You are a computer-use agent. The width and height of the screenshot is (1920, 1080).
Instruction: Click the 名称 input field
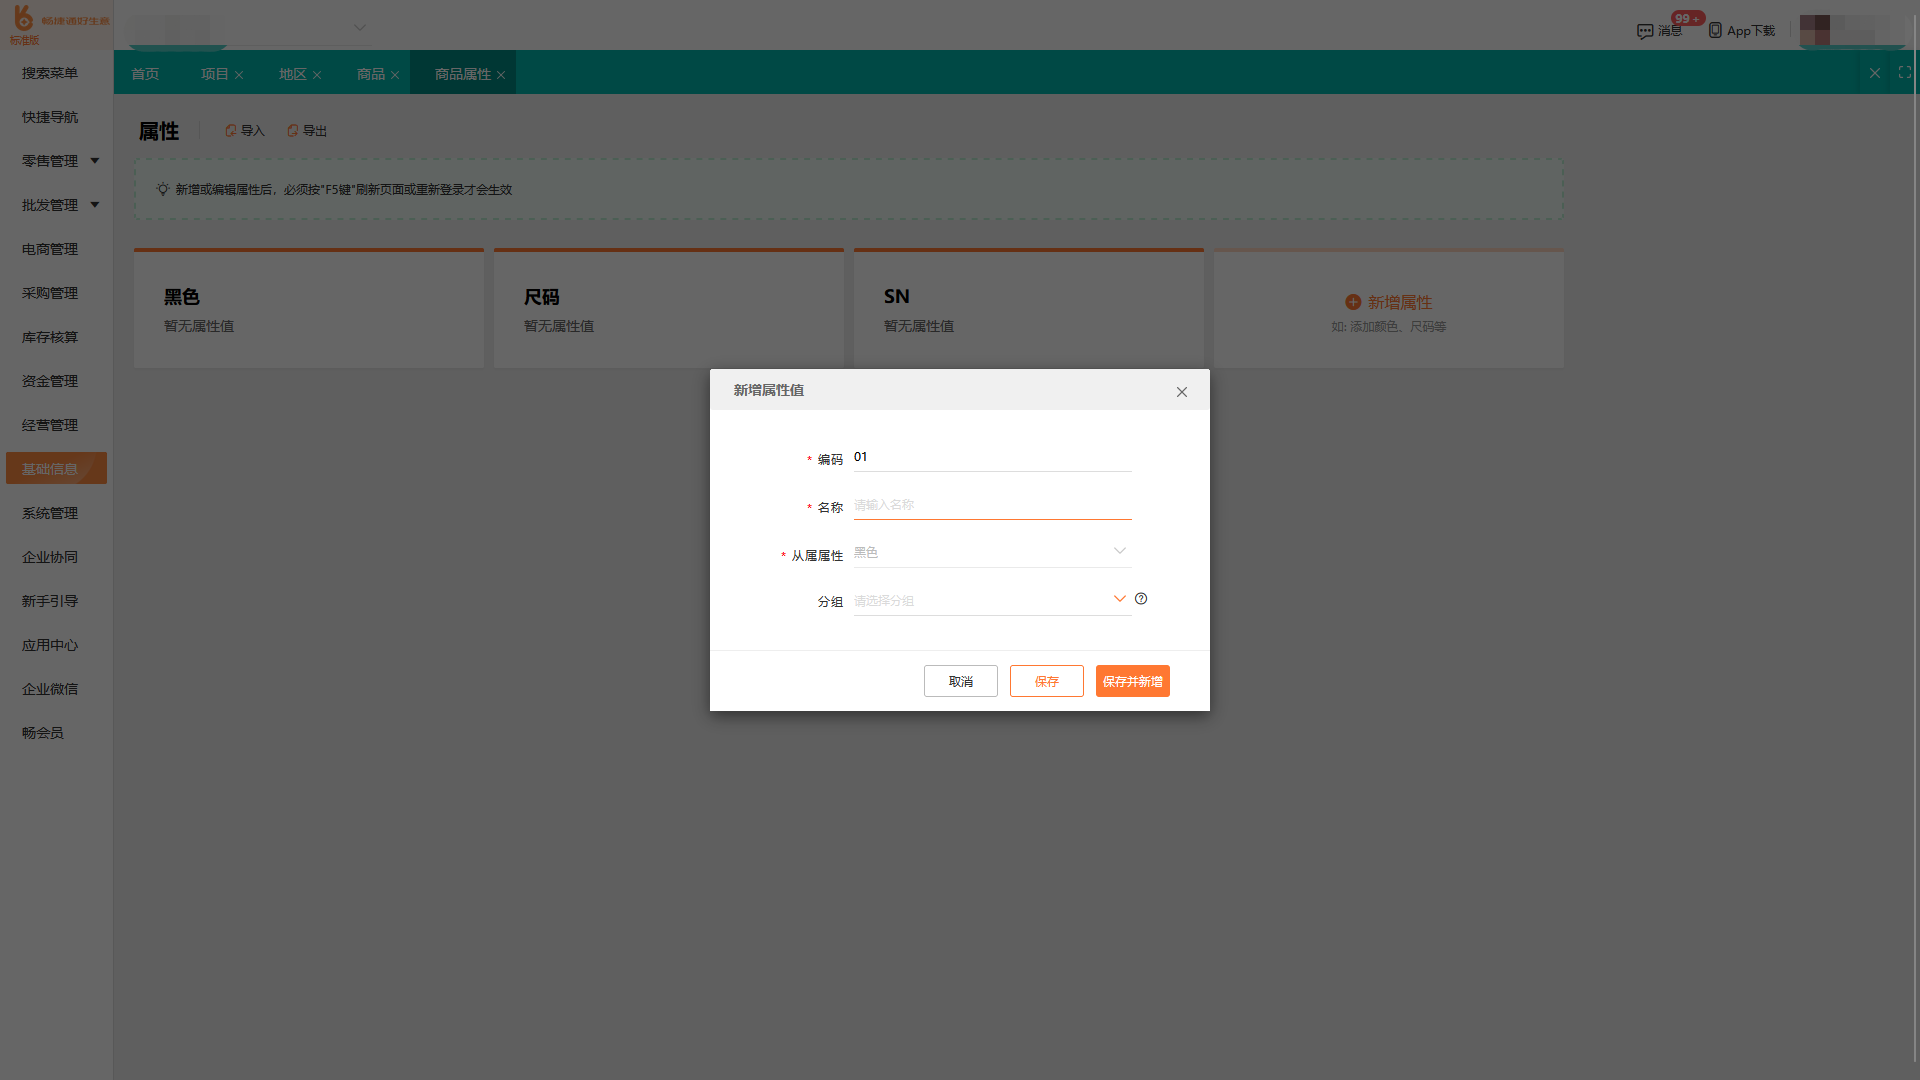[x=990, y=505]
